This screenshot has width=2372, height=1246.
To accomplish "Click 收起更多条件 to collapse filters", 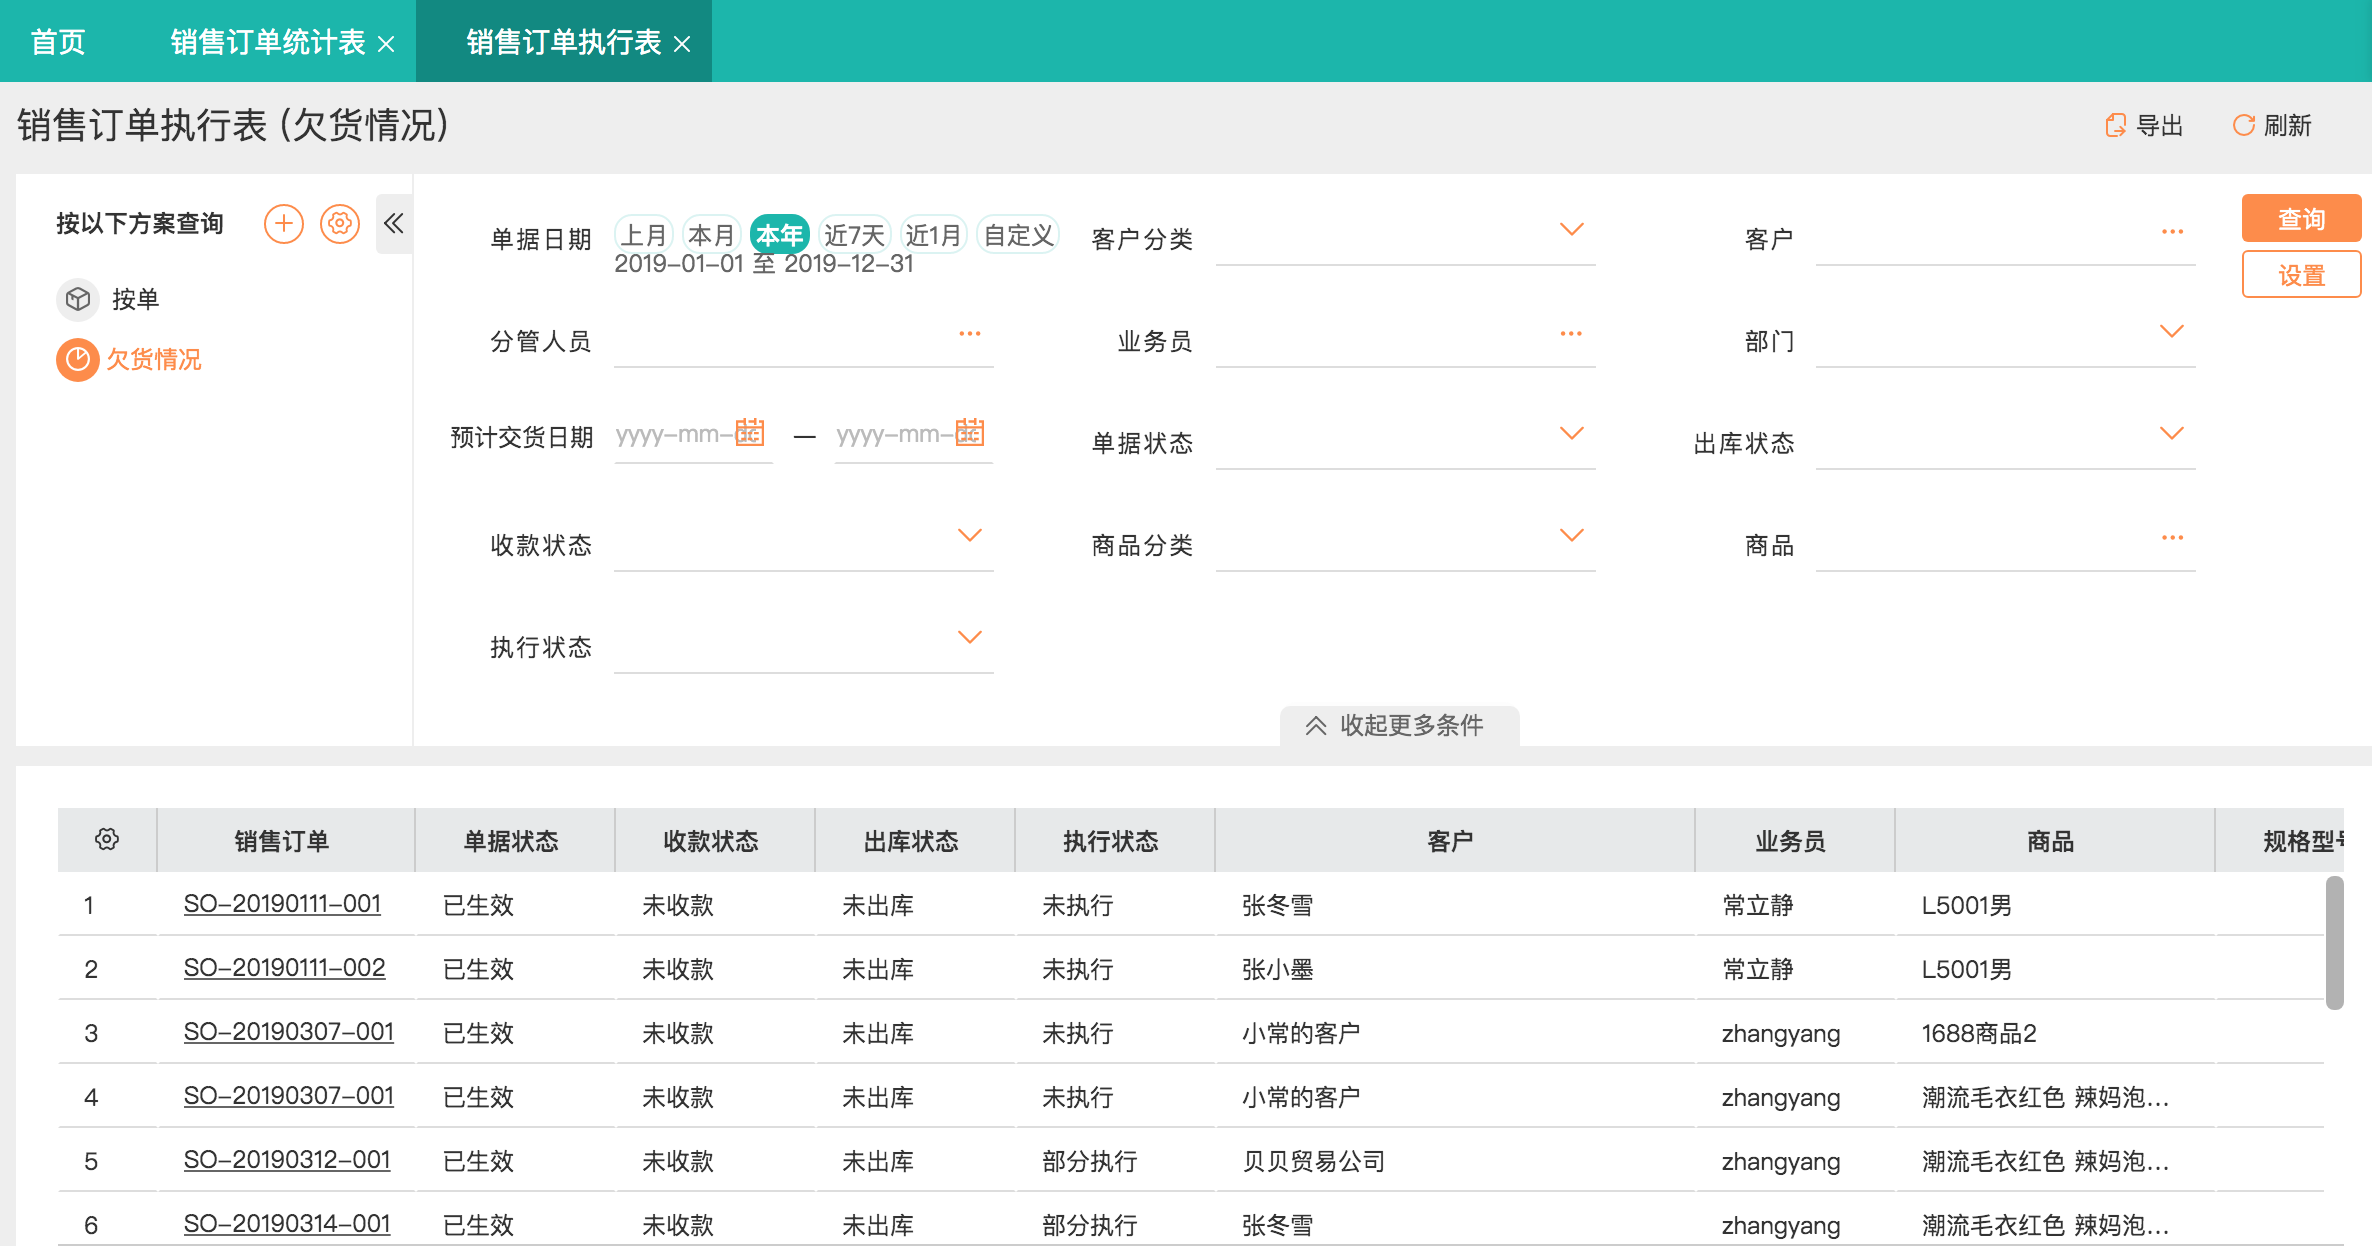I will [1395, 725].
